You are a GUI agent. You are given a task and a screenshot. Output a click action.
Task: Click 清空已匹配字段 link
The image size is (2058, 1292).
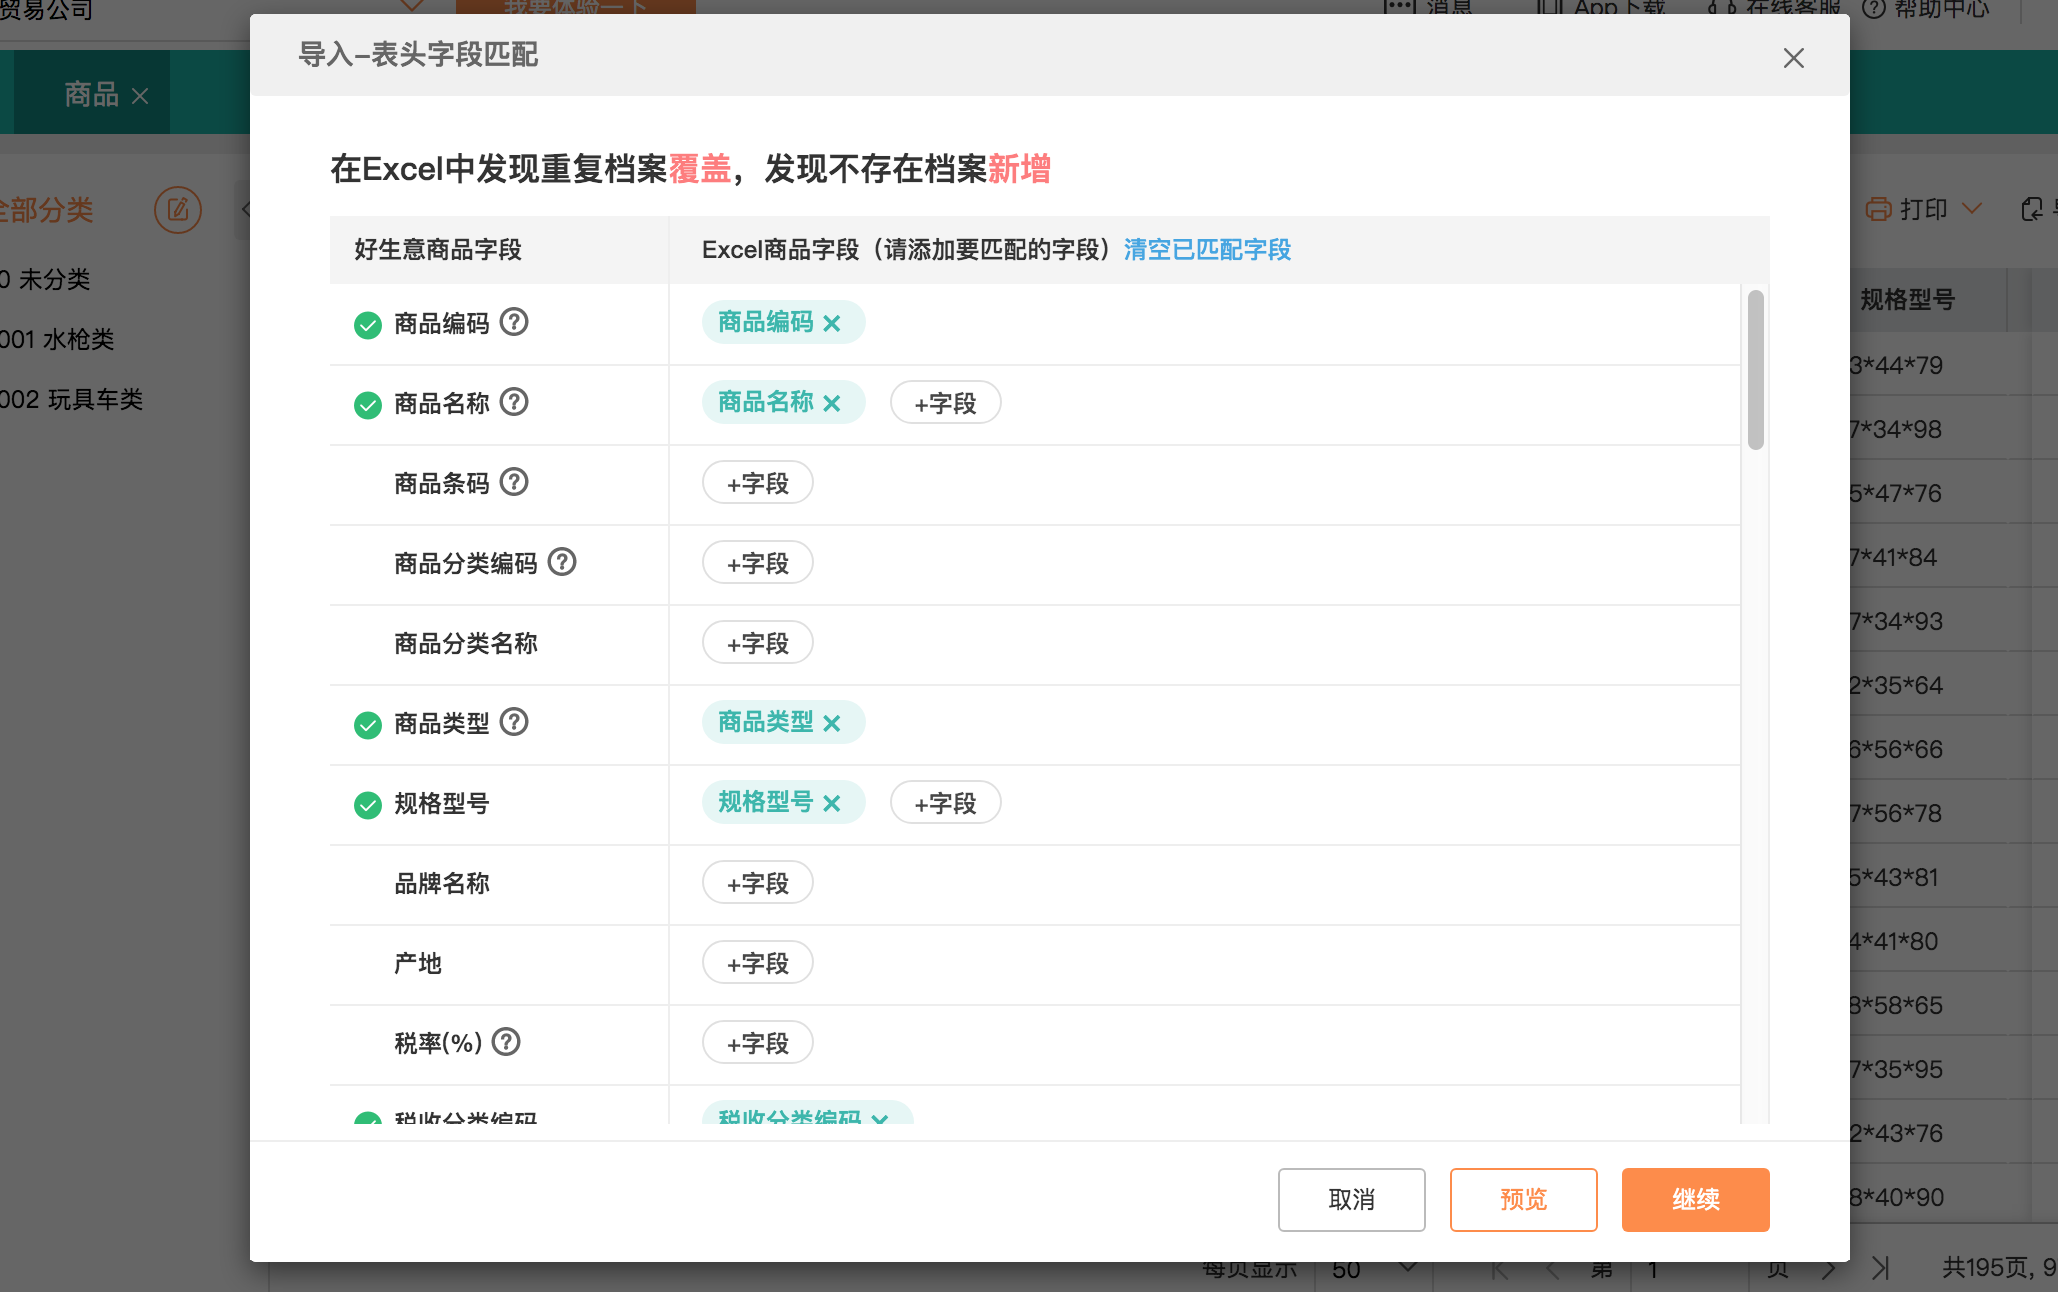pyautogui.click(x=1205, y=247)
